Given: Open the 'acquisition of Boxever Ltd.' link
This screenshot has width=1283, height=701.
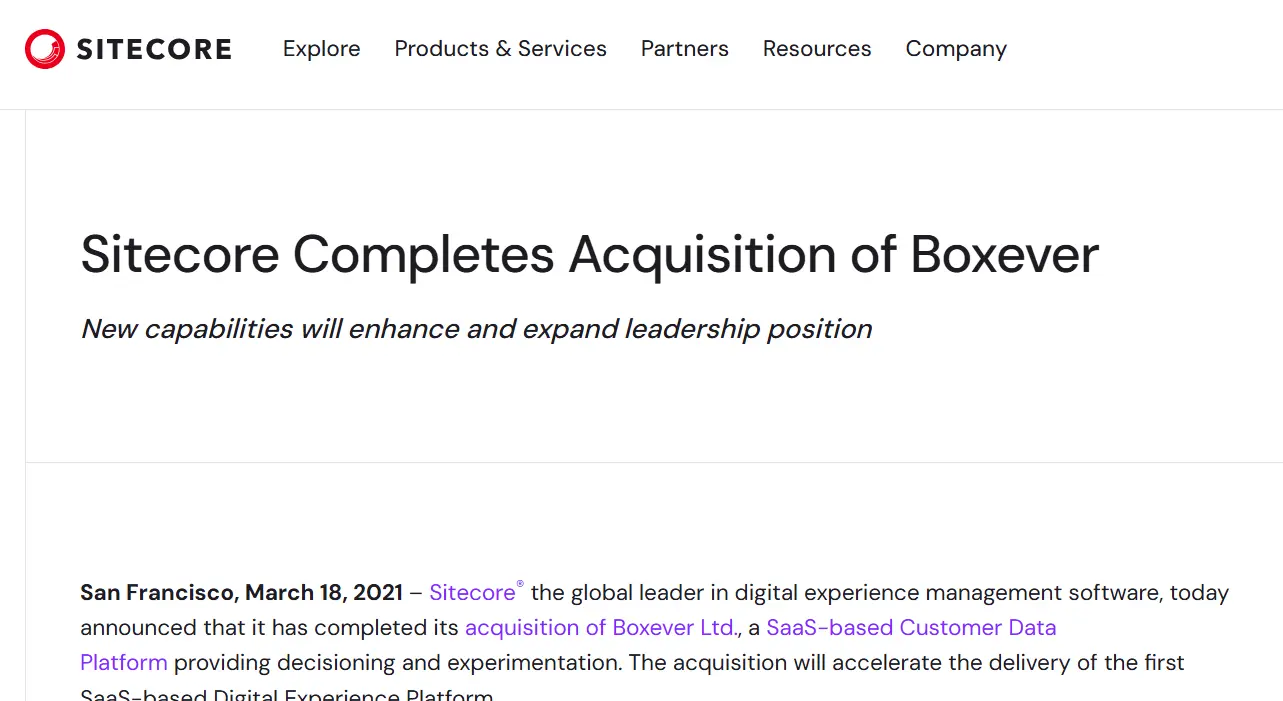Looking at the screenshot, I should coord(600,628).
